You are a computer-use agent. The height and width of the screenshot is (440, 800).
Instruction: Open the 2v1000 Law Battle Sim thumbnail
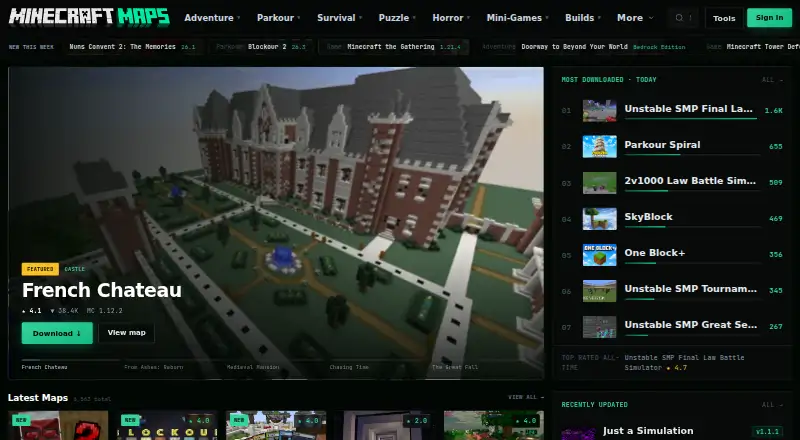pyautogui.click(x=599, y=183)
